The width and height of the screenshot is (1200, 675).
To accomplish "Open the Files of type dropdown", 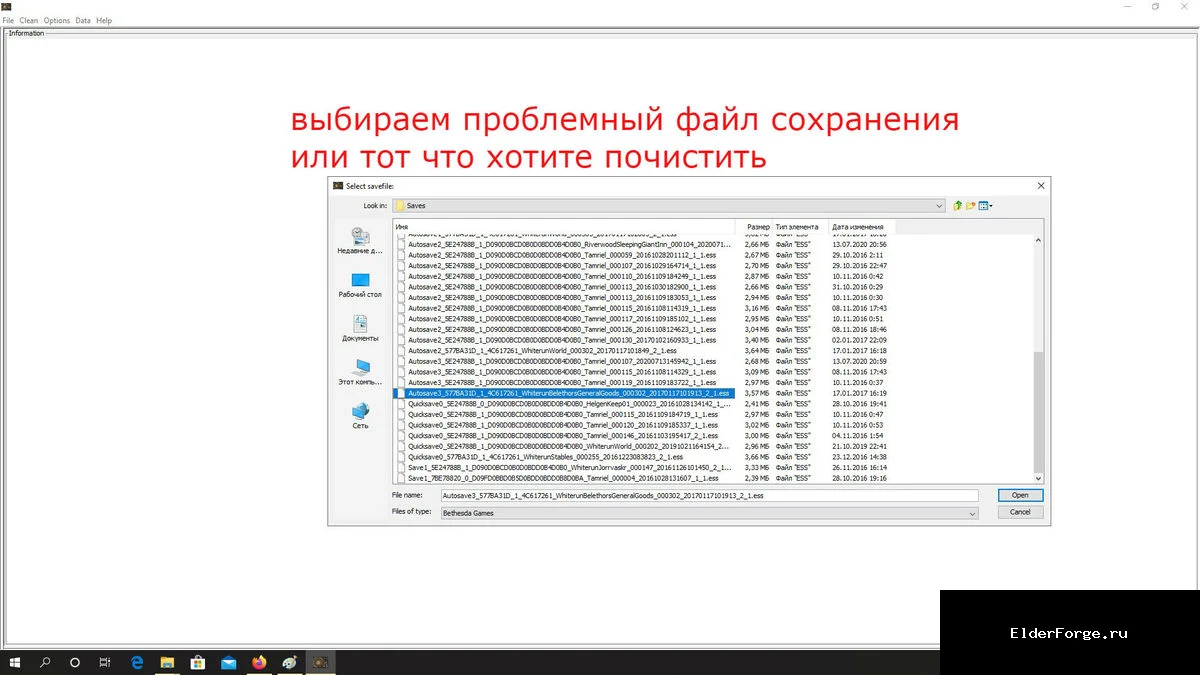I will pyautogui.click(x=710, y=512).
